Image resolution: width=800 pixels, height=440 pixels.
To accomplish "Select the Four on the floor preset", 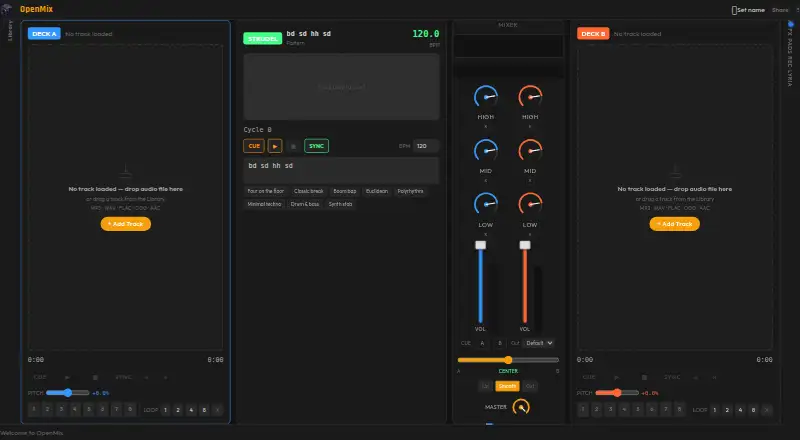I will pyautogui.click(x=265, y=191).
